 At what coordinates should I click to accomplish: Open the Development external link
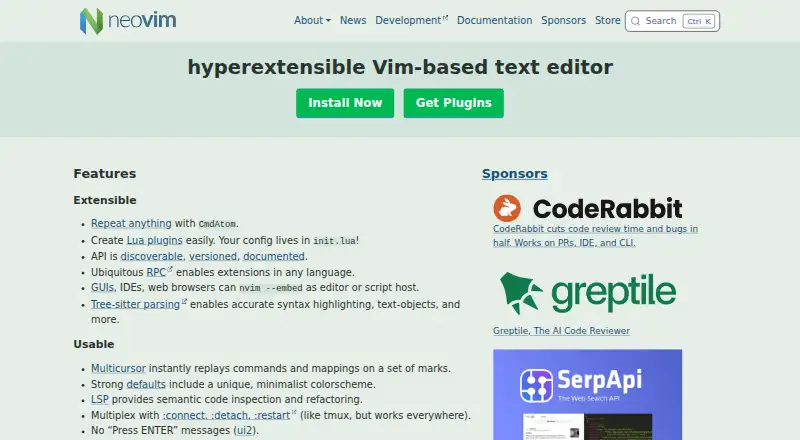(411, 20)
